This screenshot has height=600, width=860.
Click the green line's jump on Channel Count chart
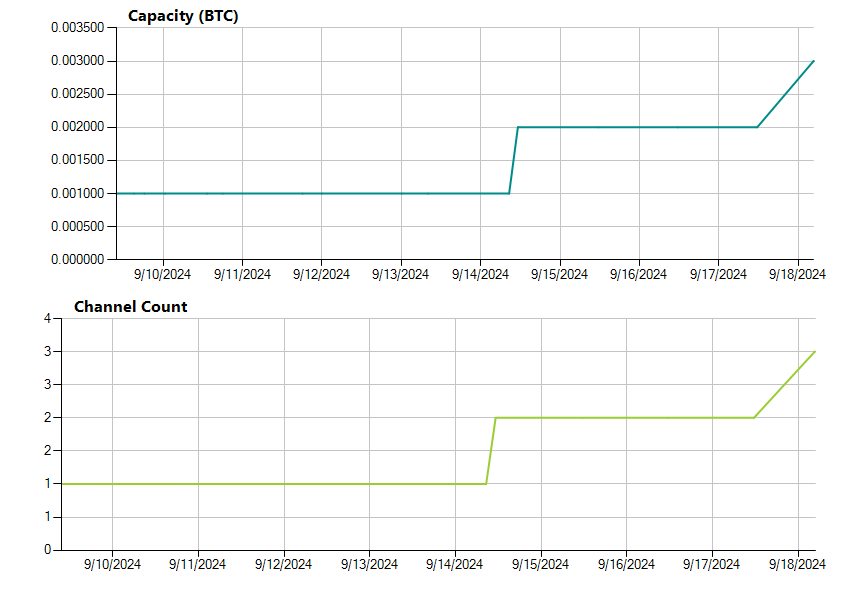click(491, 450)
